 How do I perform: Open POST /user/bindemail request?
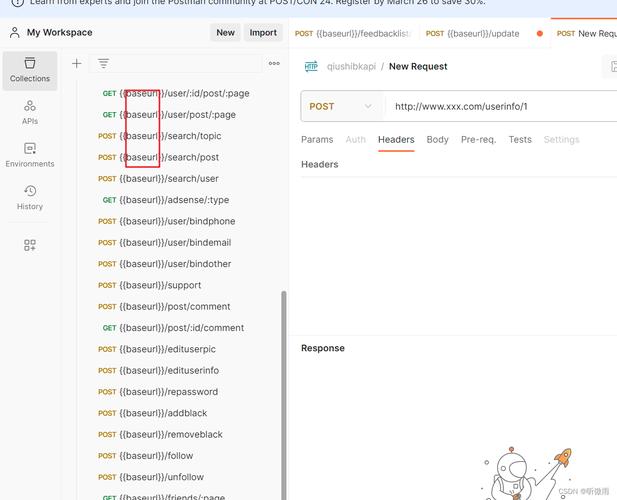164,243
